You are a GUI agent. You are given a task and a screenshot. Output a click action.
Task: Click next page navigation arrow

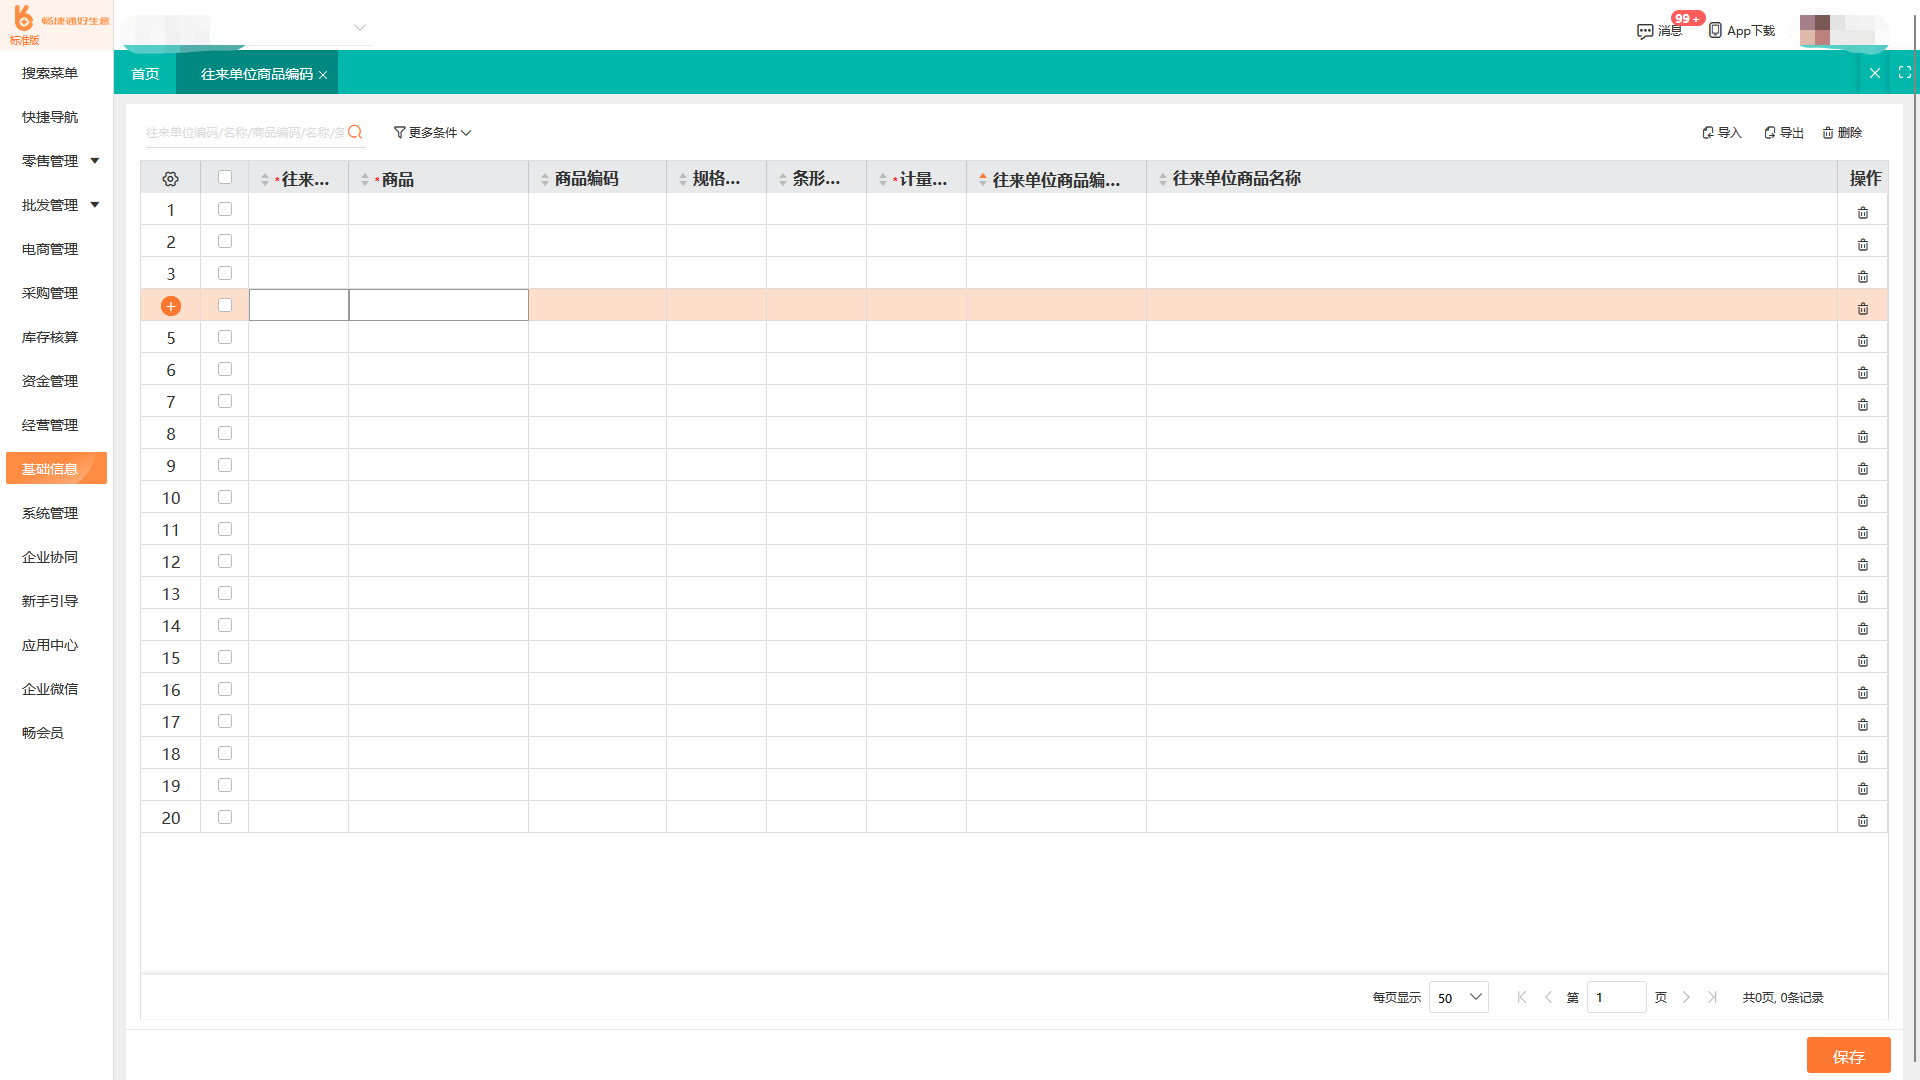1688,998
